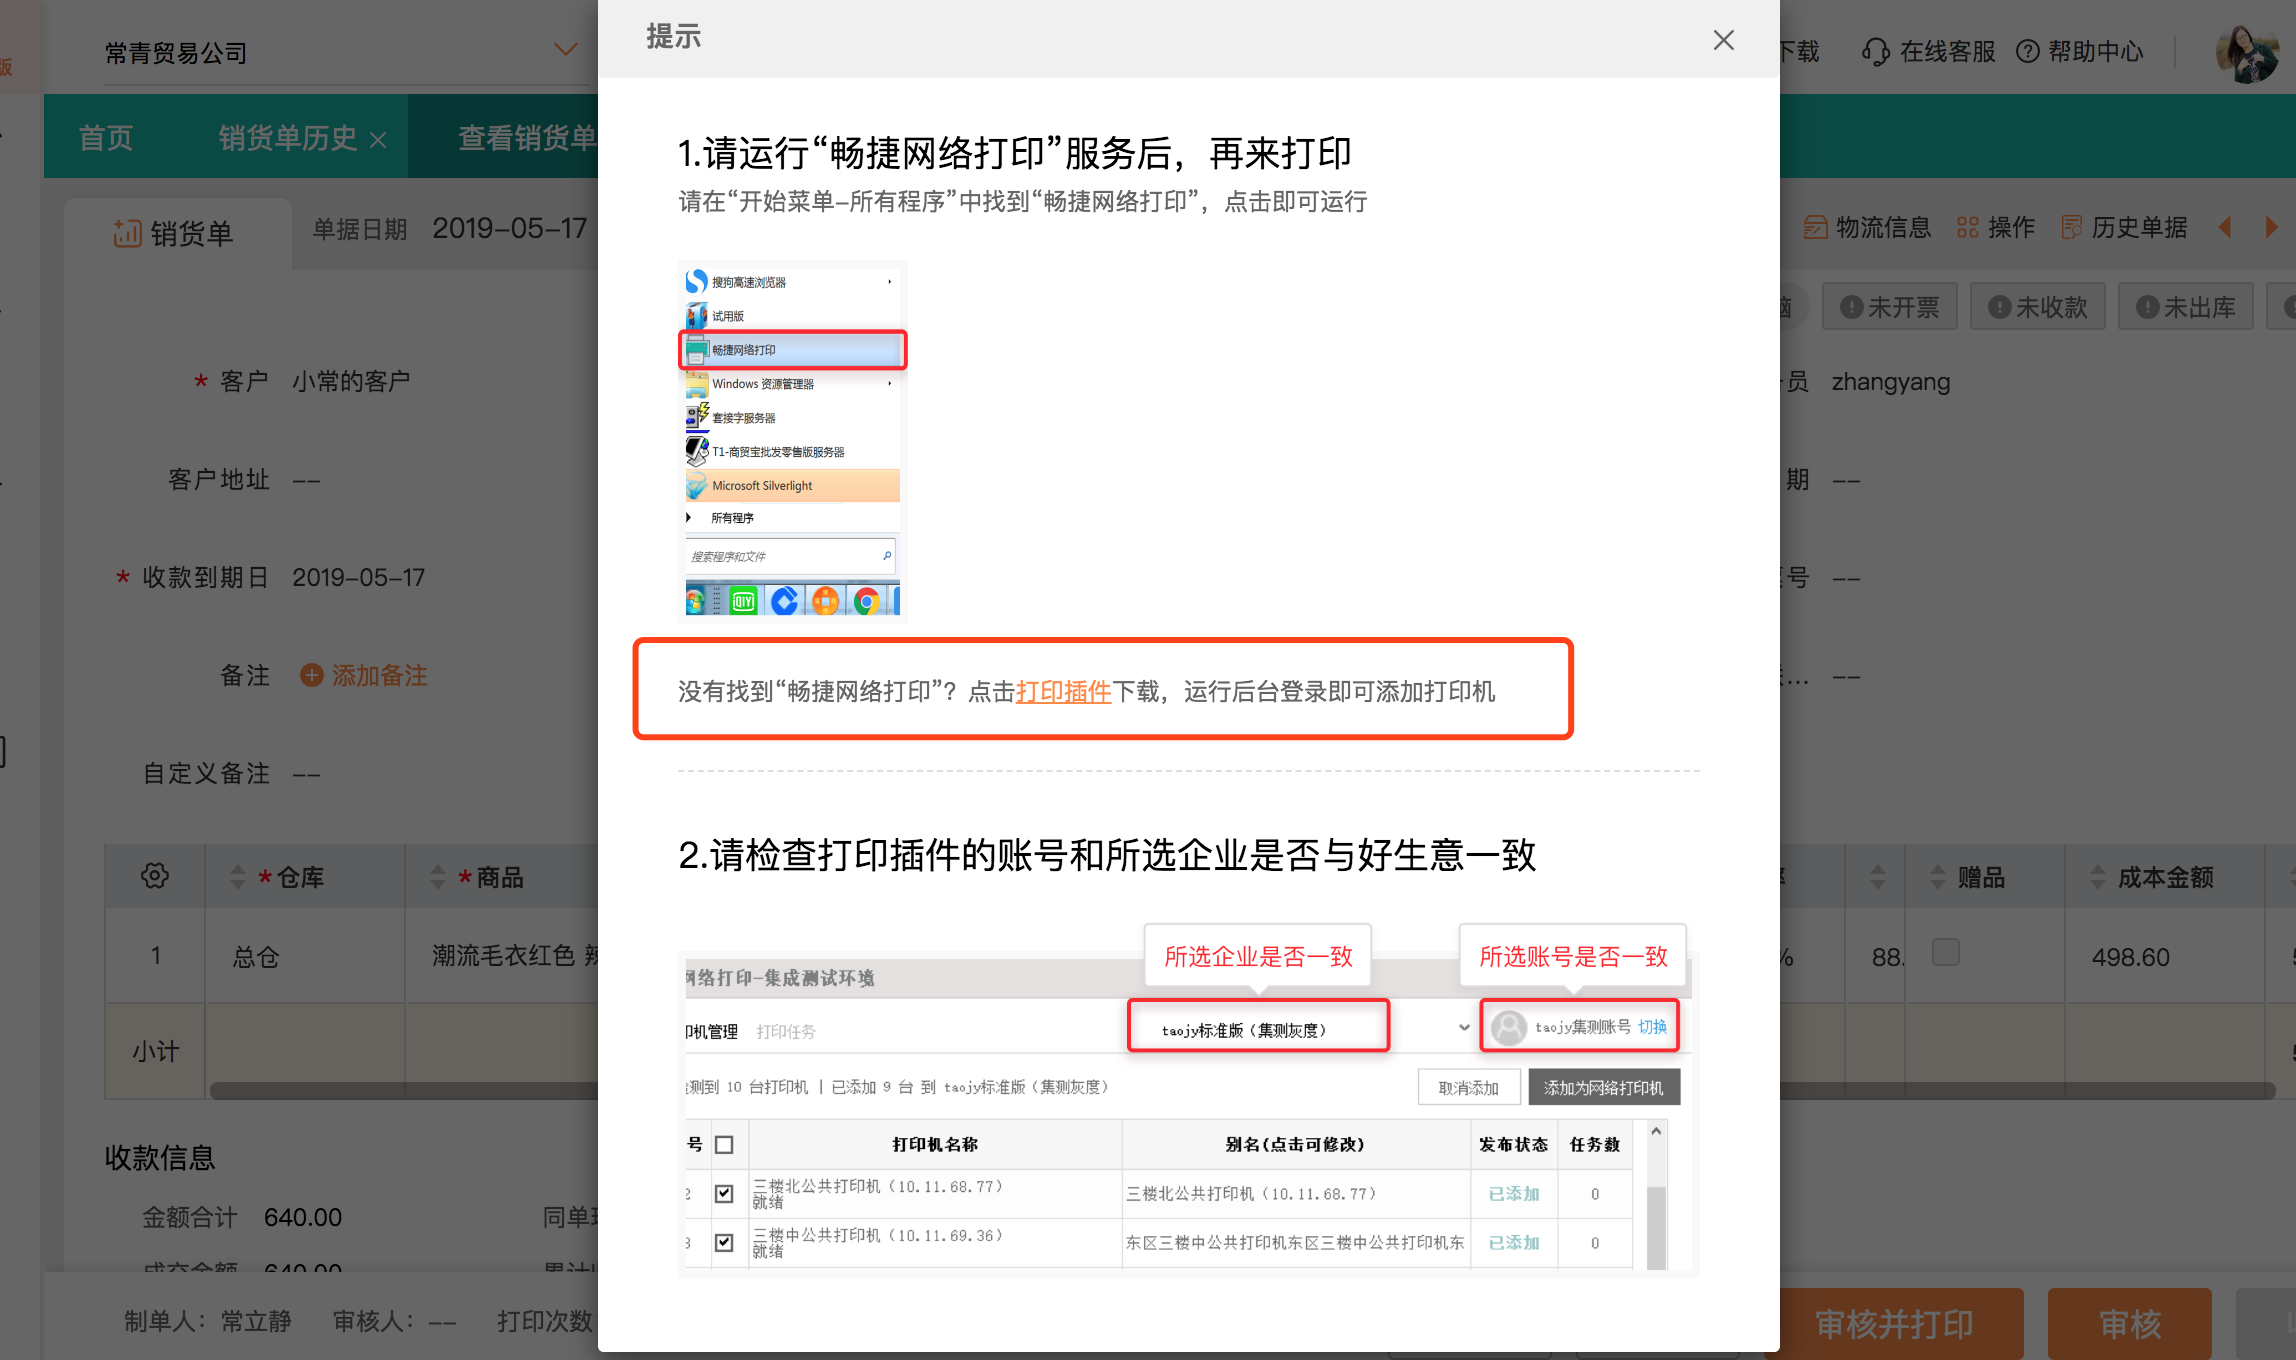Screen dimensions: 2296x1360
Task: Toggle the second printer checkbox on
Action: 724,1240
